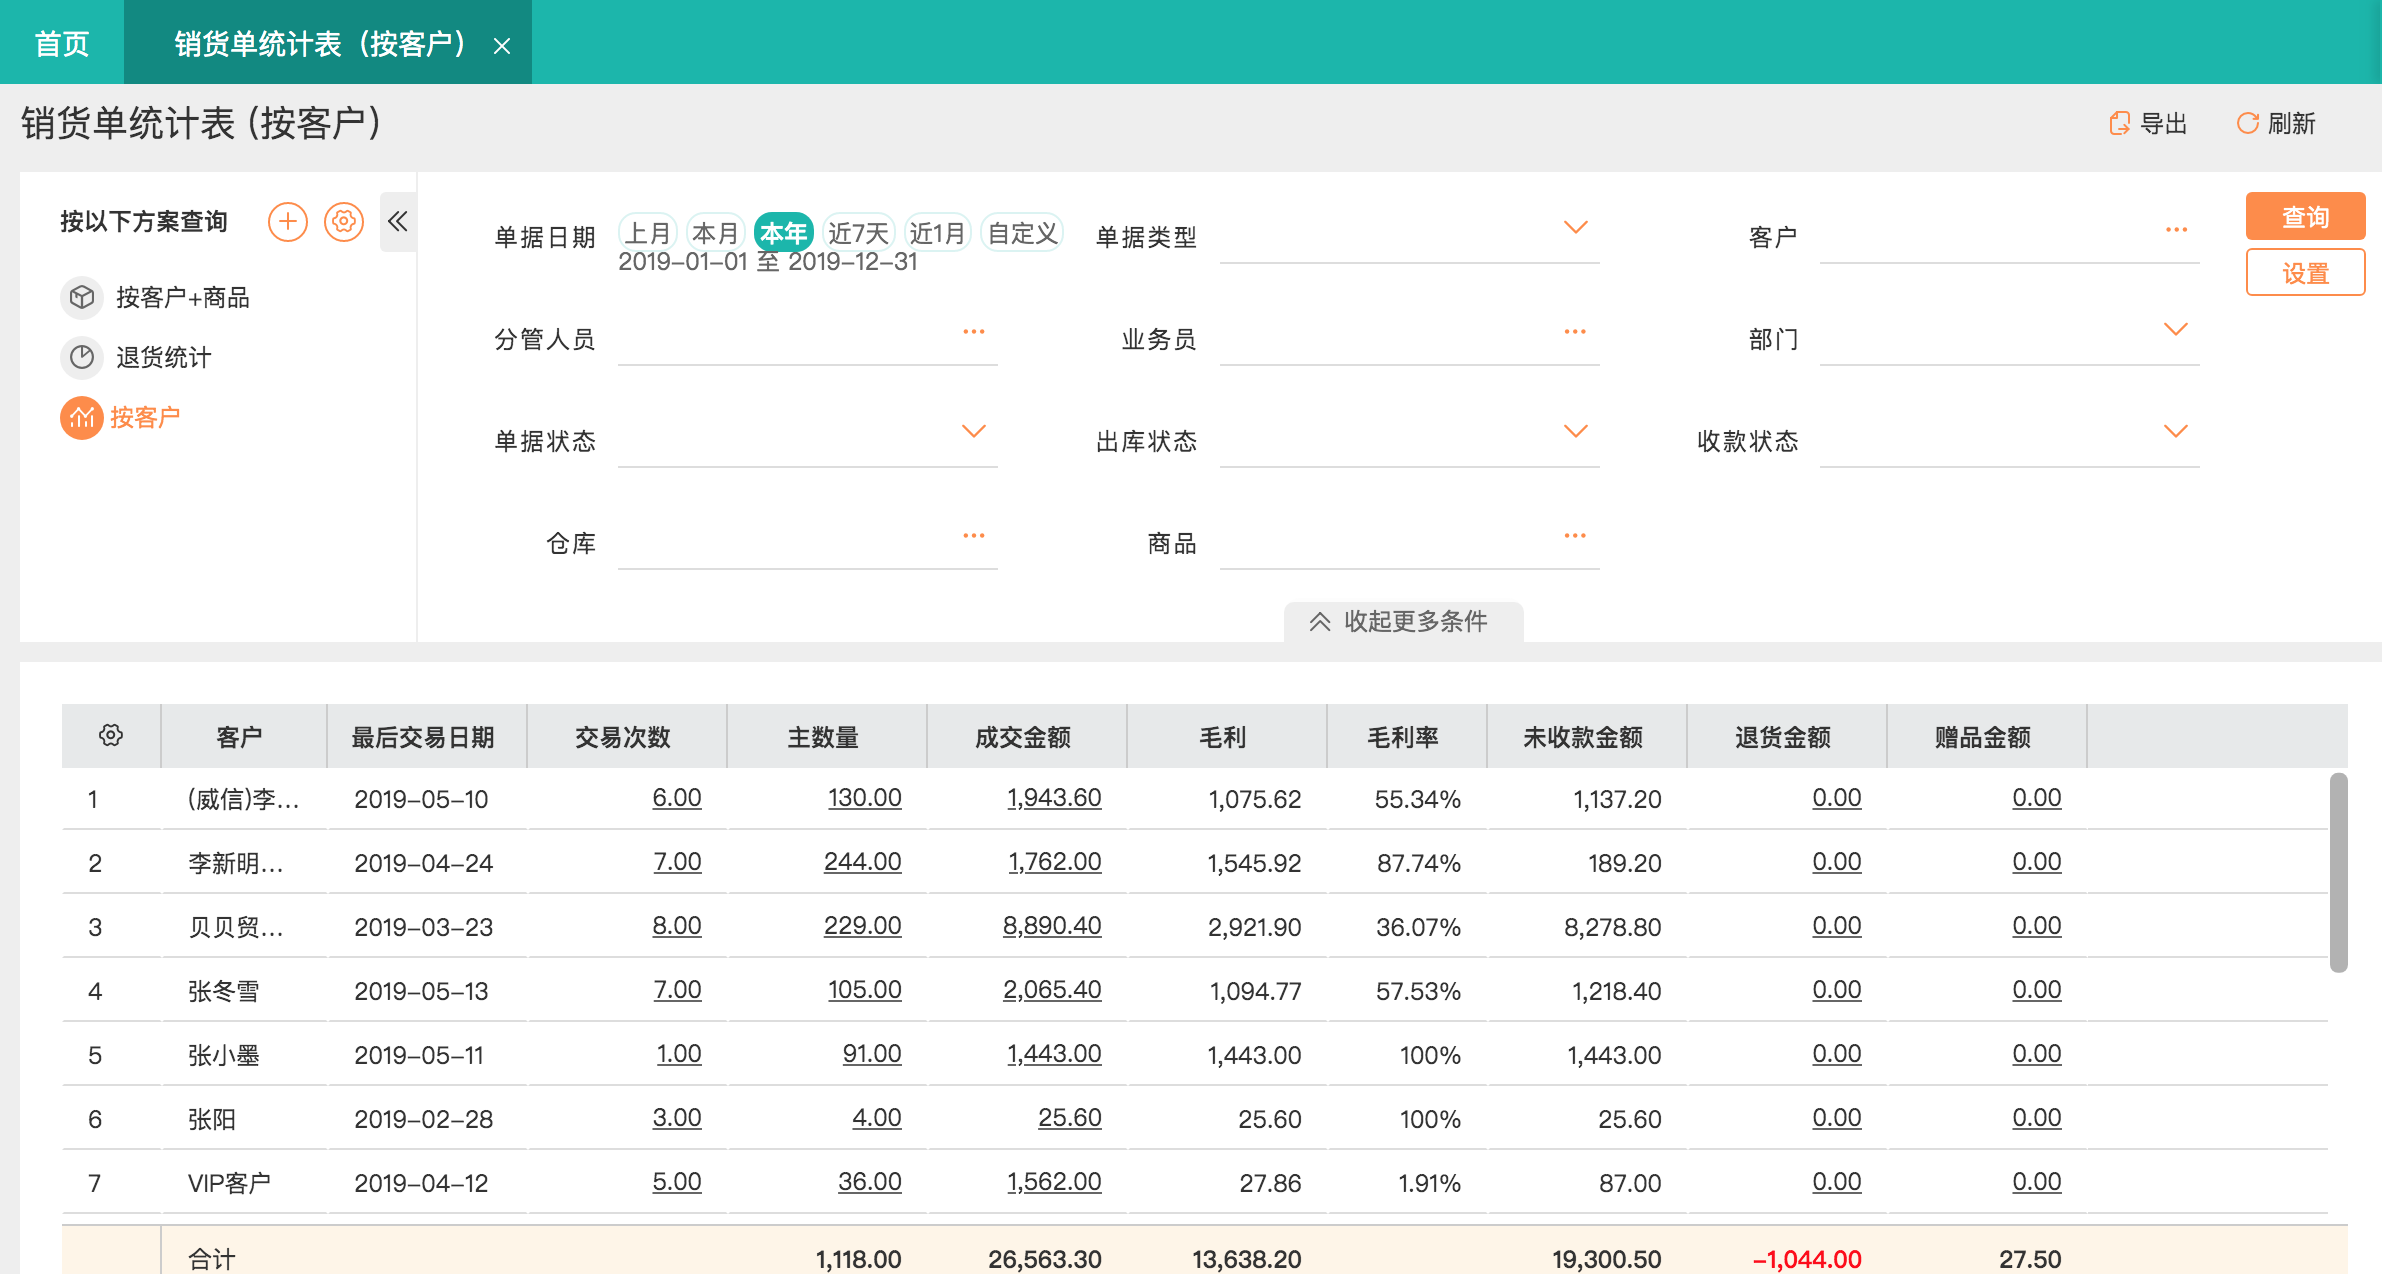The image size is (2382, 1274).
Task: Click the add scheme (+) icon
Action: pyautogui.click(x=288, y=222)
